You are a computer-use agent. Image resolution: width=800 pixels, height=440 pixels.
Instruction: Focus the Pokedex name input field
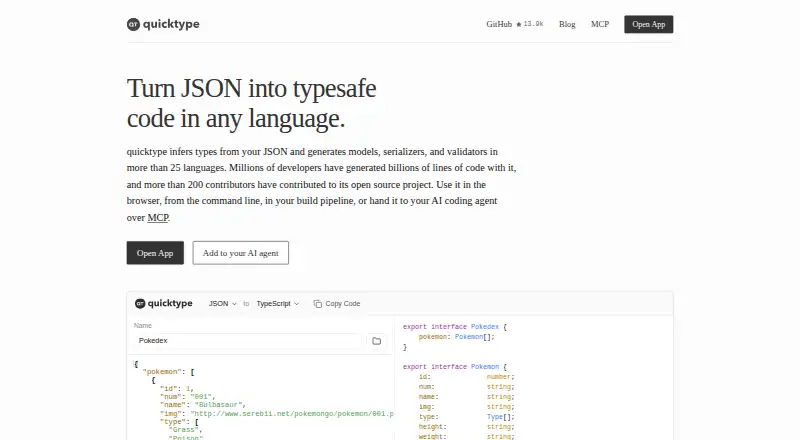(247, 340)
